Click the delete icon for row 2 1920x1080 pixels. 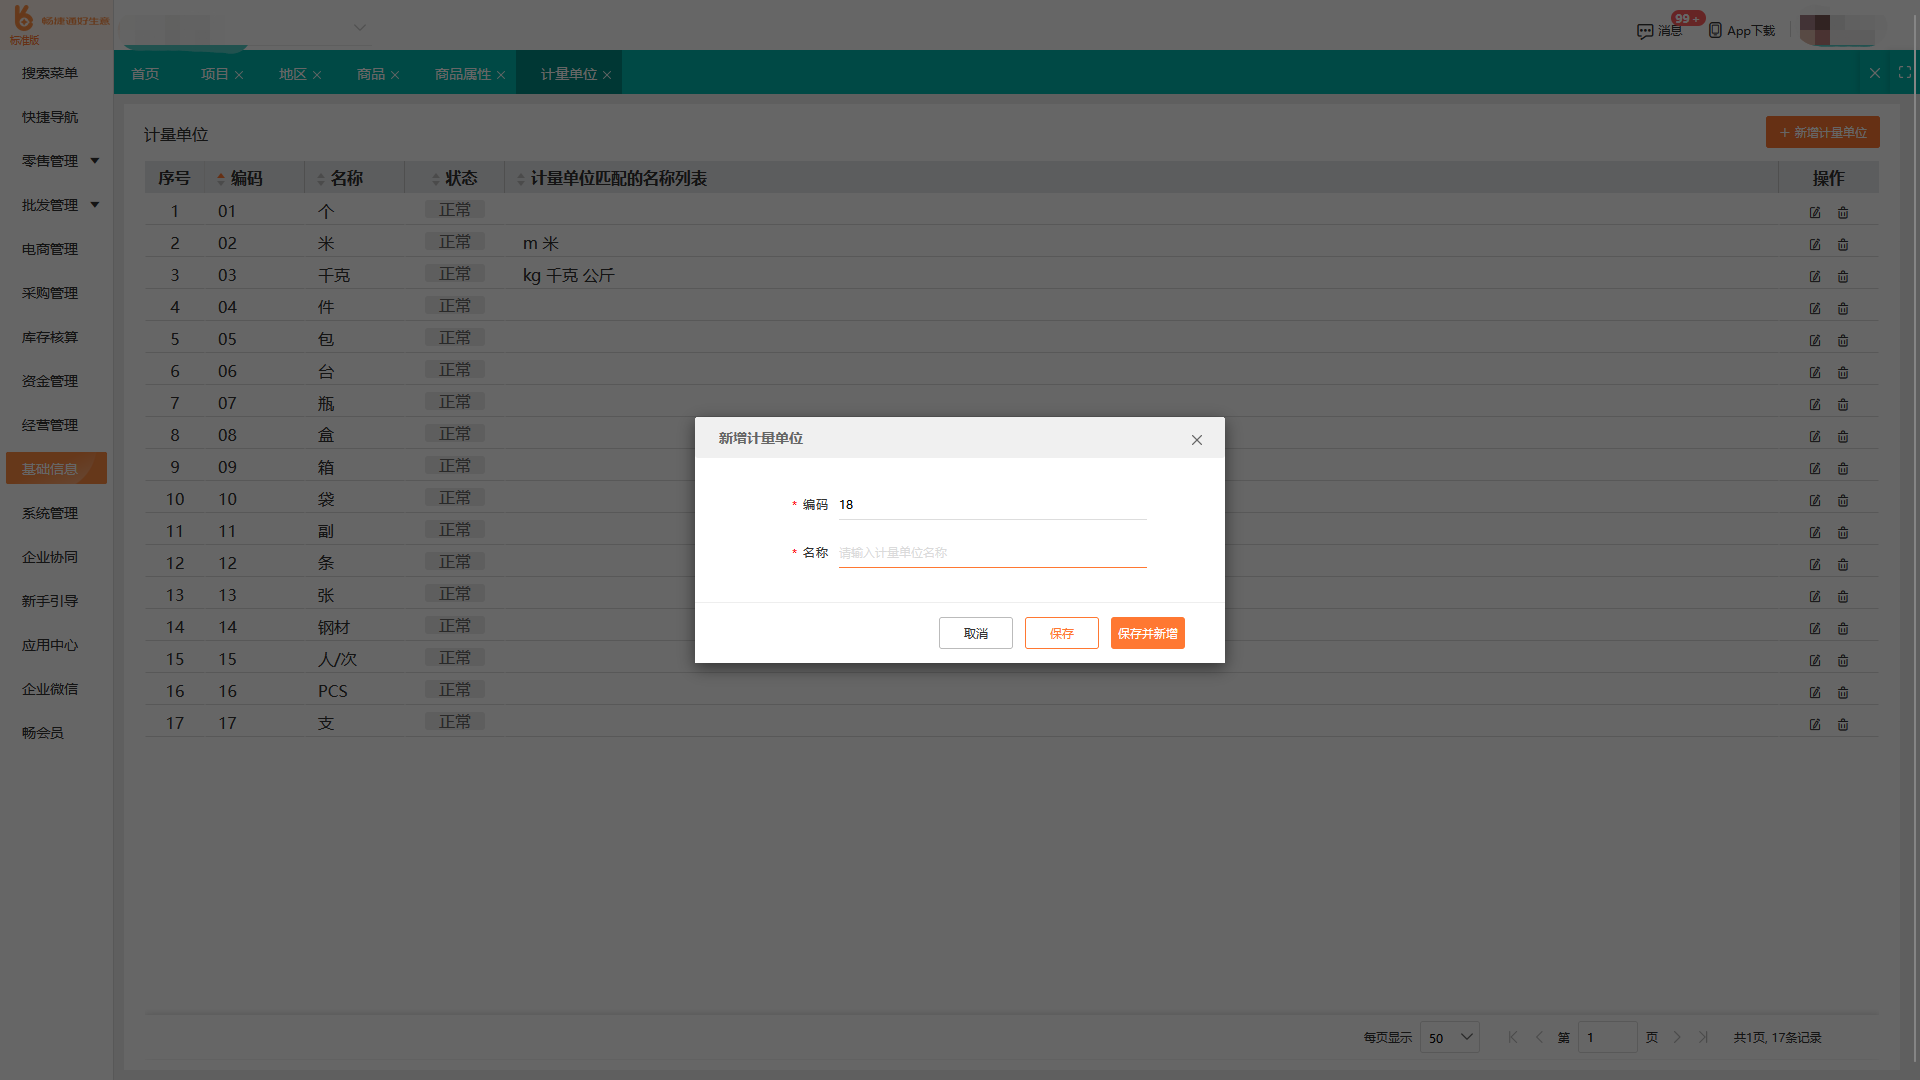point(1844,244)
